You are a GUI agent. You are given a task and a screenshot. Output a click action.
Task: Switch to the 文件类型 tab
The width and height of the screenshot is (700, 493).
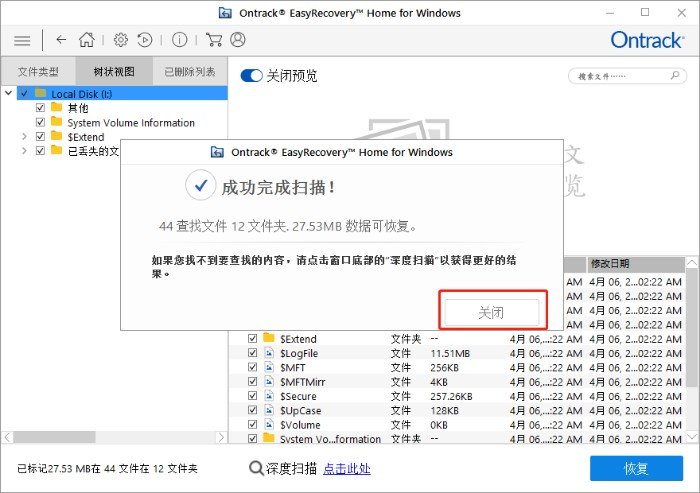38,72
